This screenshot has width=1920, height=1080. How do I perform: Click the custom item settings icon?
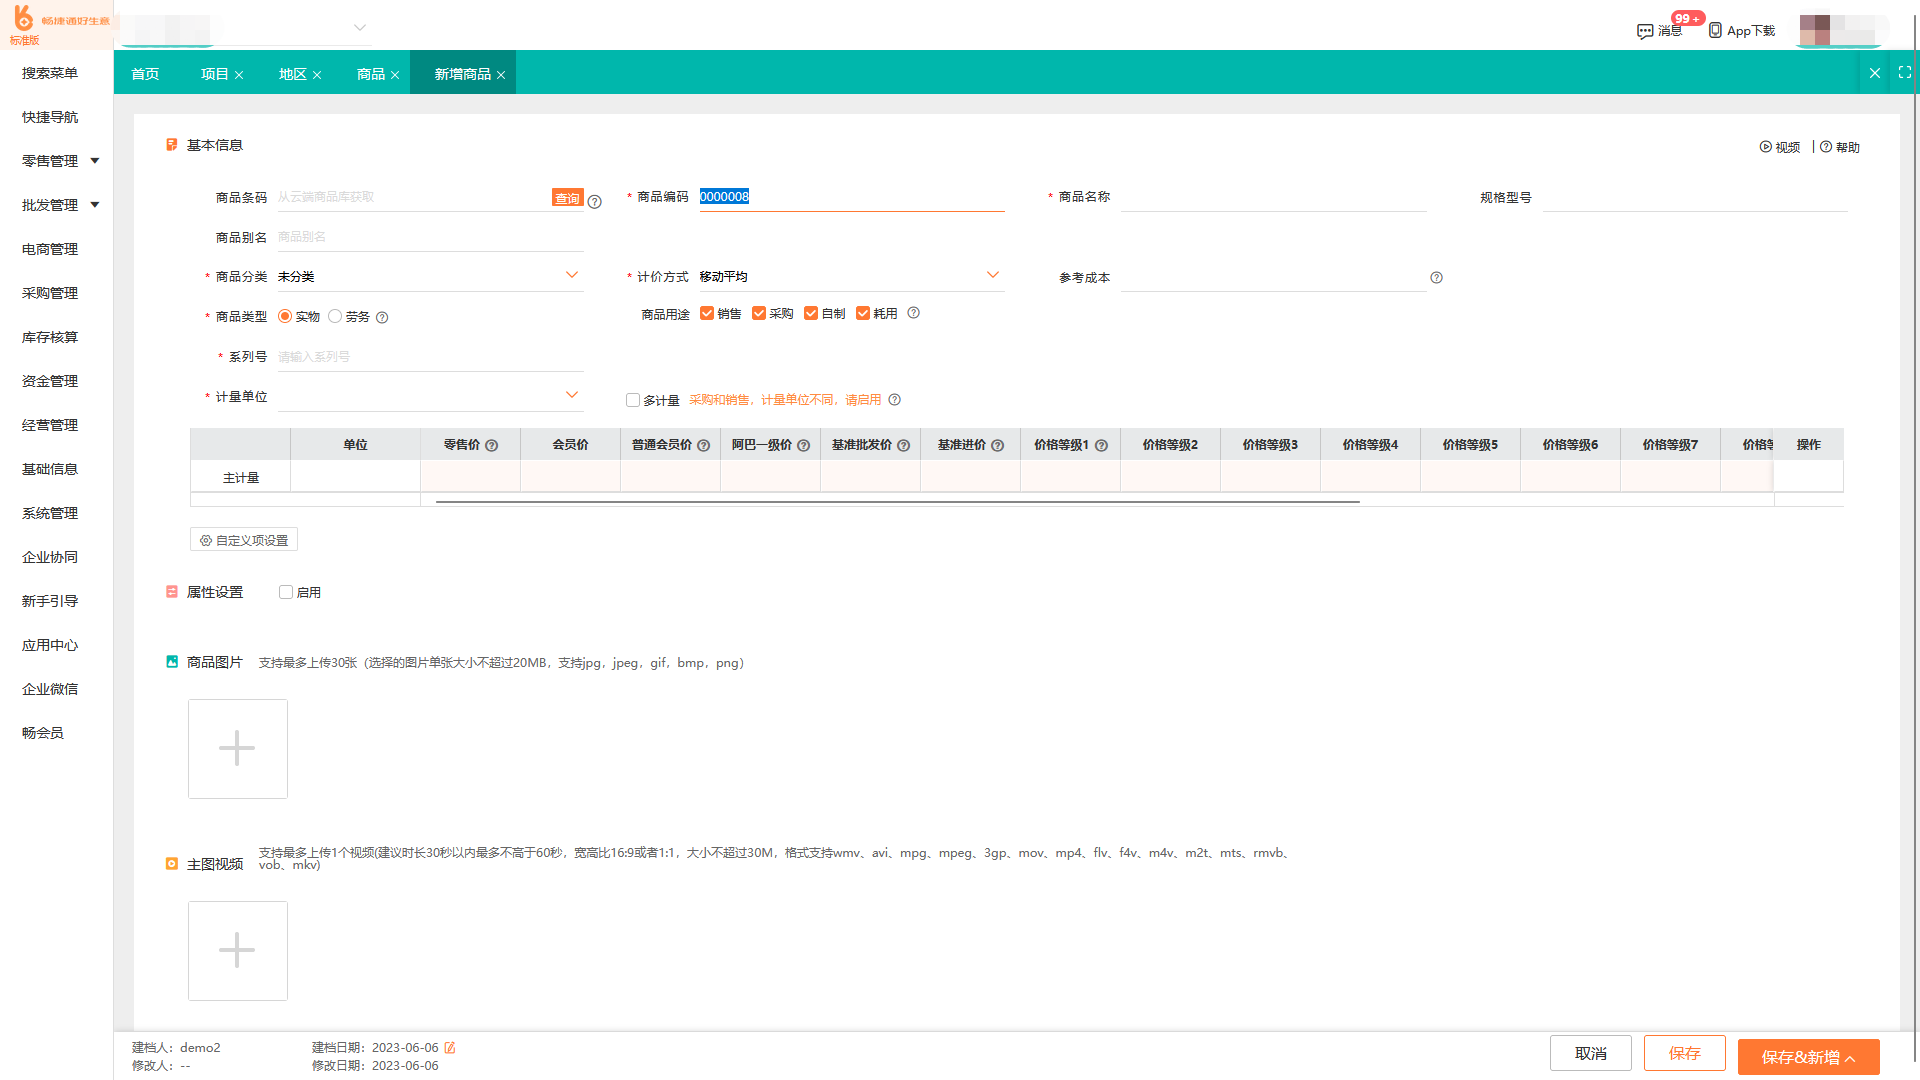(x=208, y=539)
